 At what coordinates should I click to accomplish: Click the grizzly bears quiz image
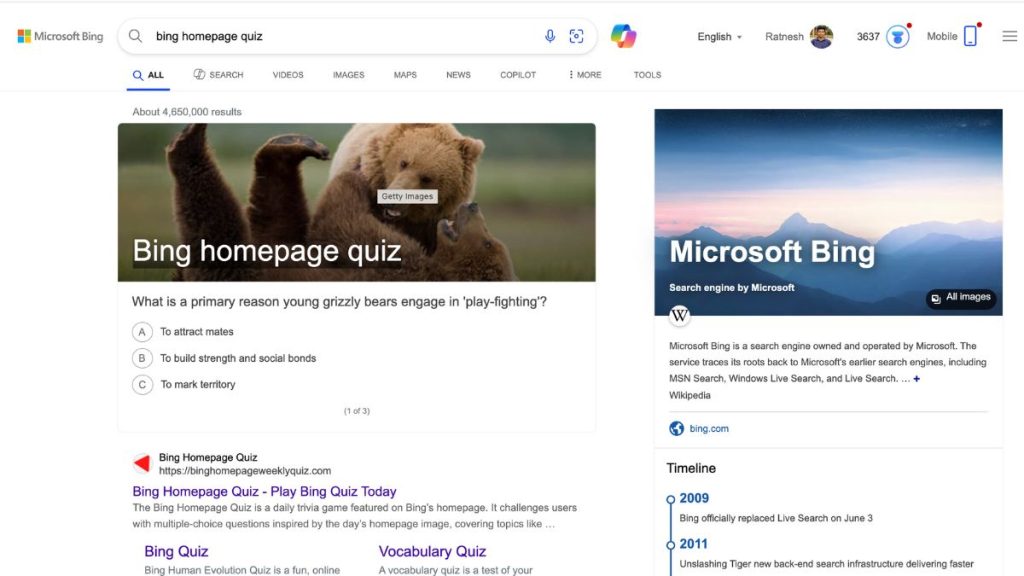click(357, 202)
